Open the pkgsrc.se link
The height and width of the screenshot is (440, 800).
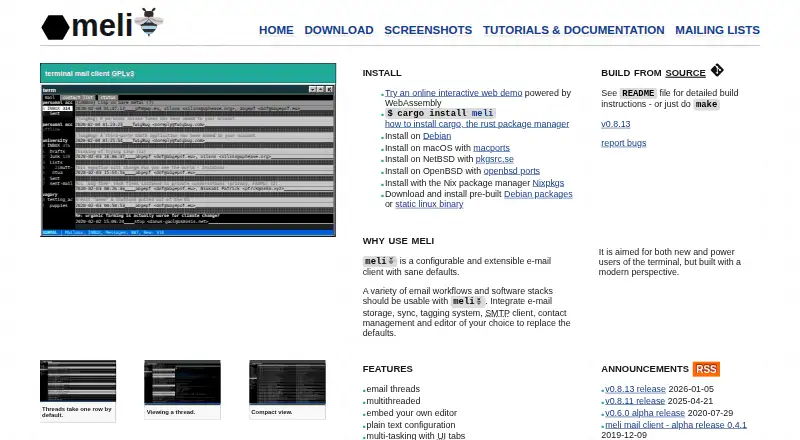click(x=494, y=159)
